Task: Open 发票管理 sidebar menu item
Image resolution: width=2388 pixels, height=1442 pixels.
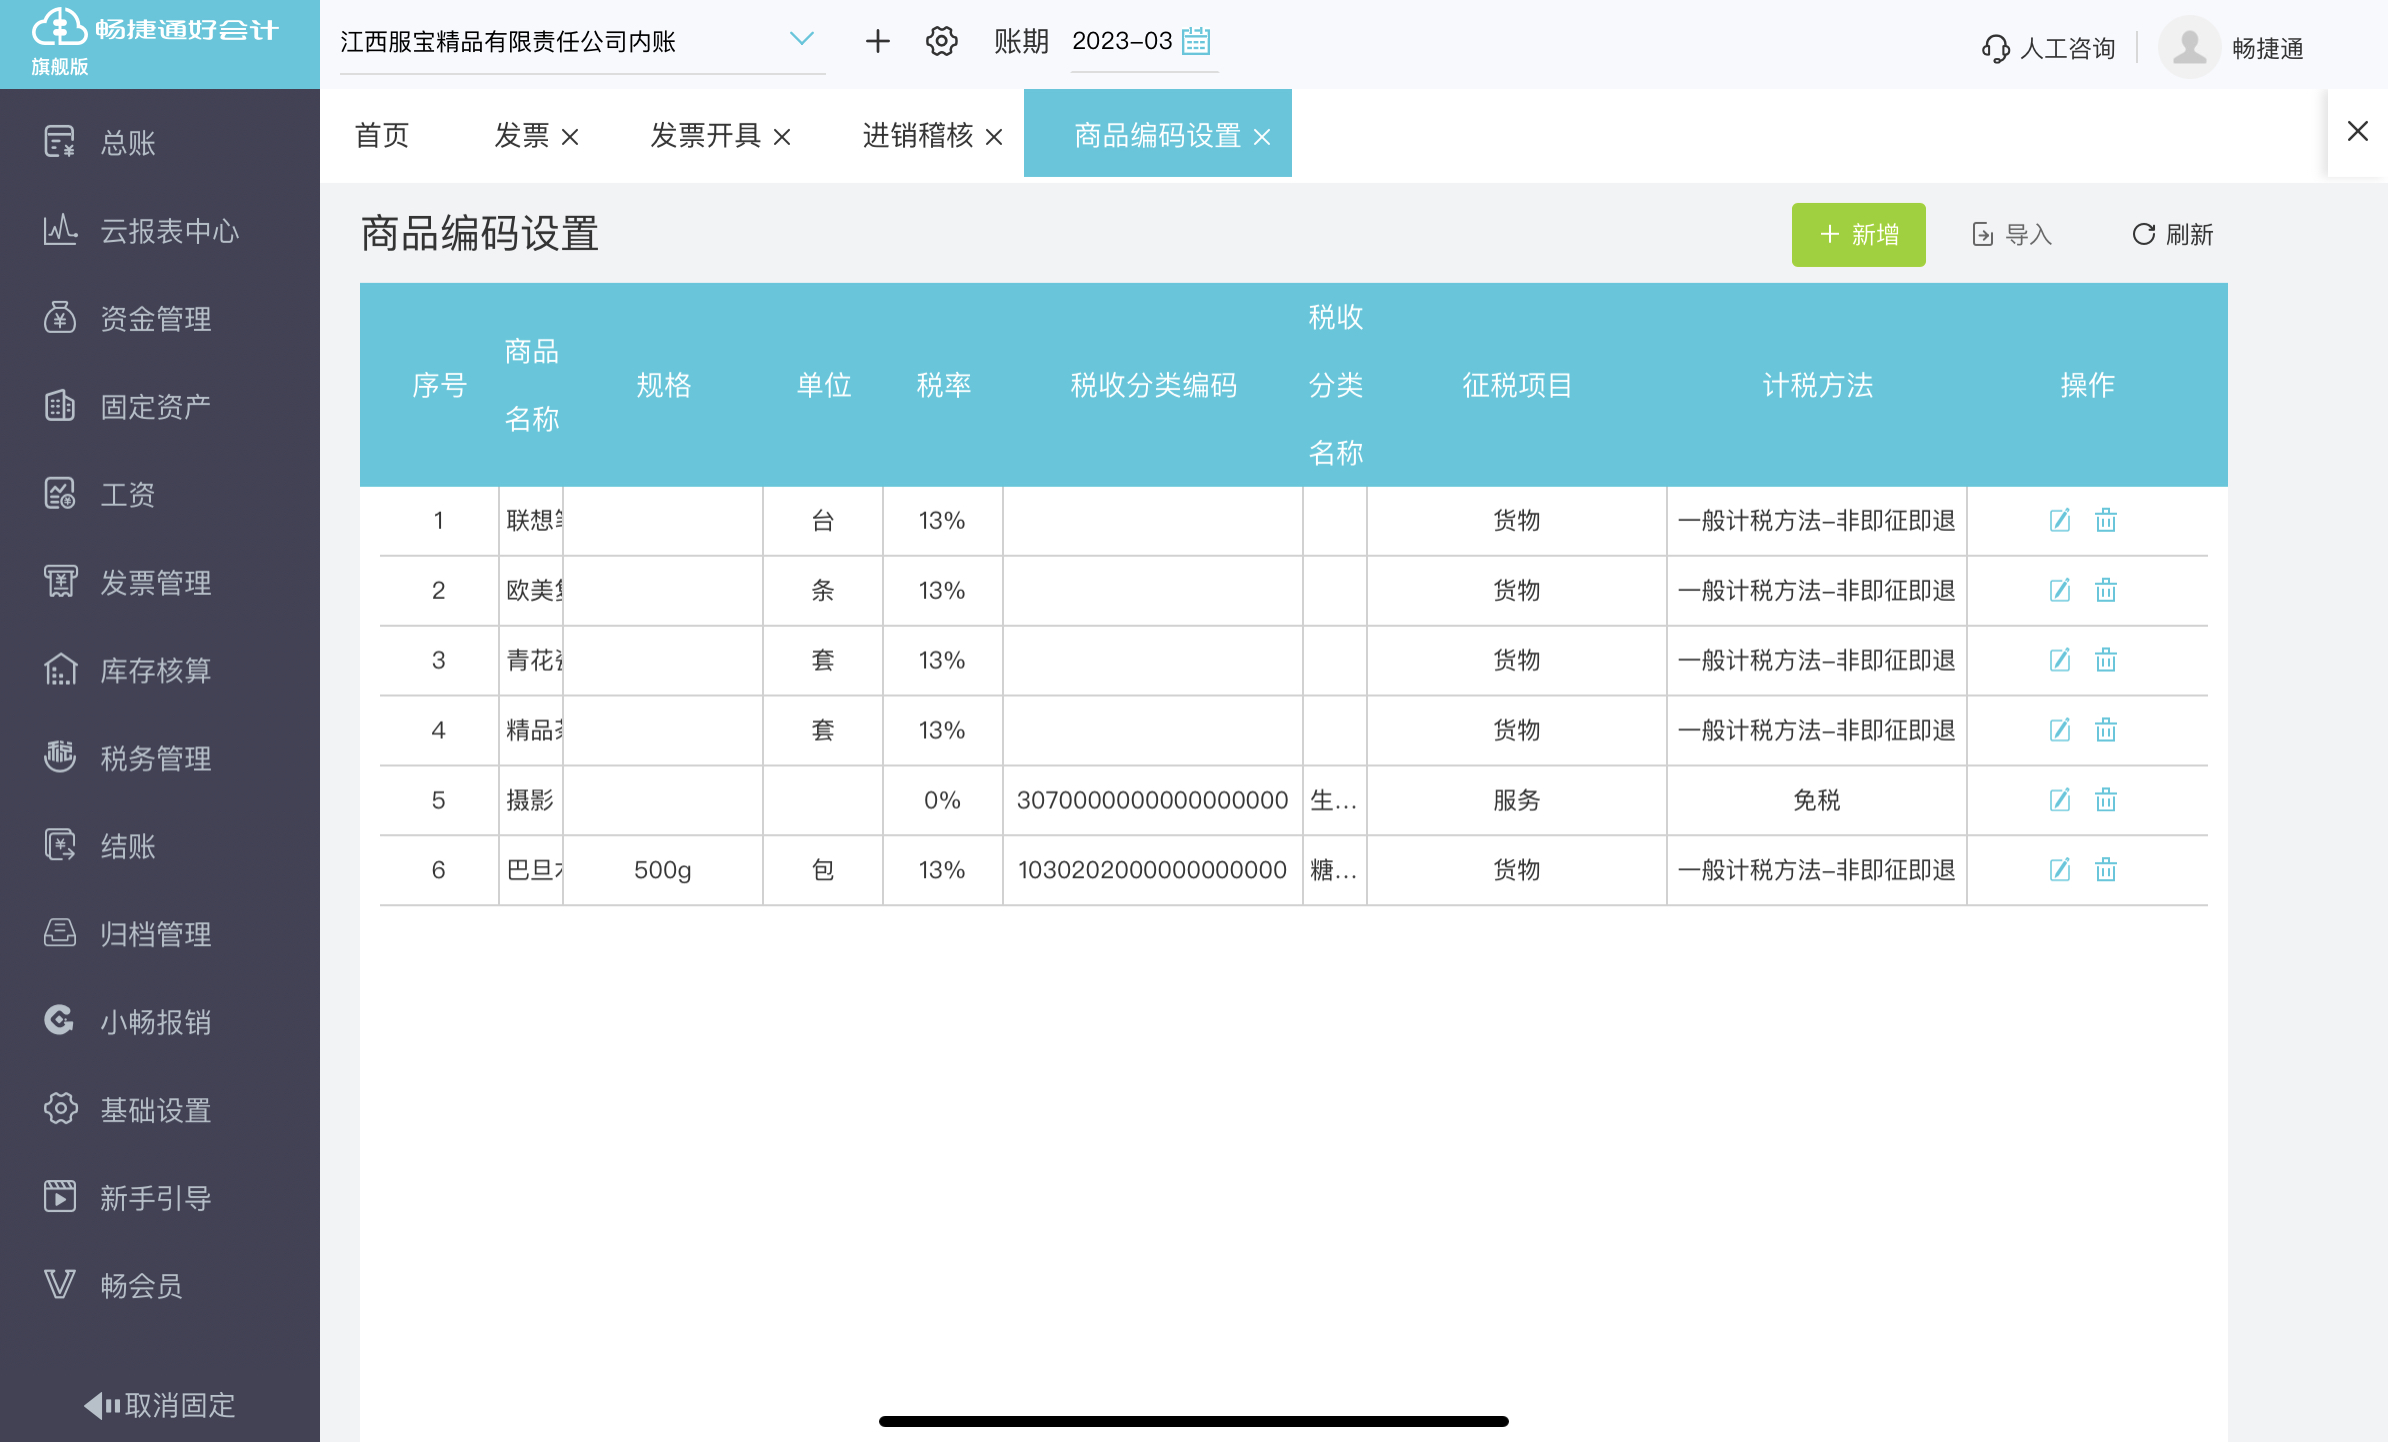Action: point(155,580)
